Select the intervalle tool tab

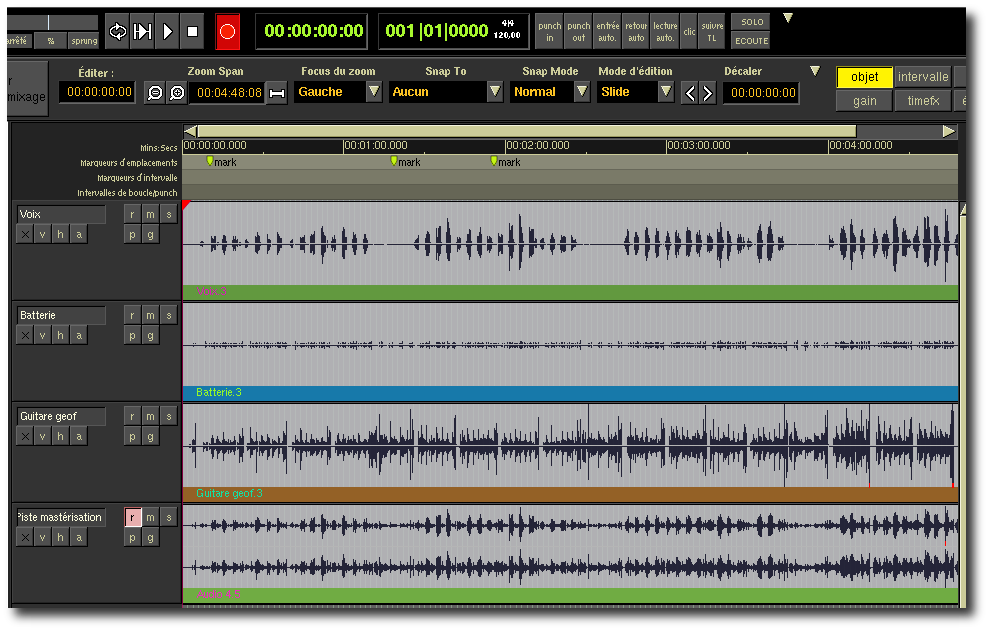coord(922,77)
